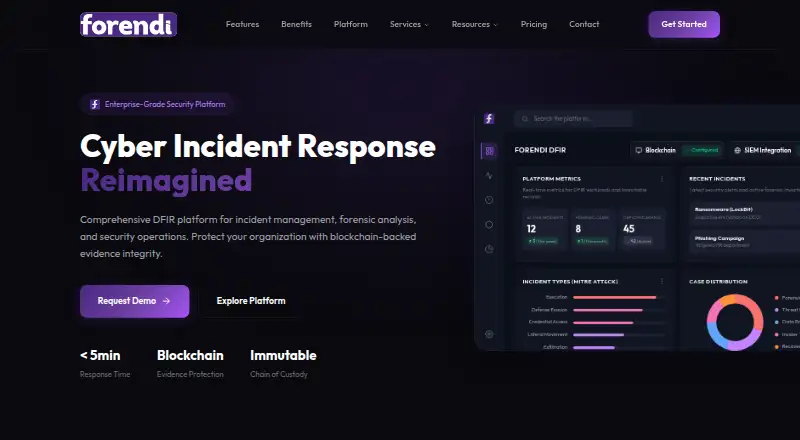Open the Resources nav menu
Screen dimensions: 800x440
(x=474, y=25)
